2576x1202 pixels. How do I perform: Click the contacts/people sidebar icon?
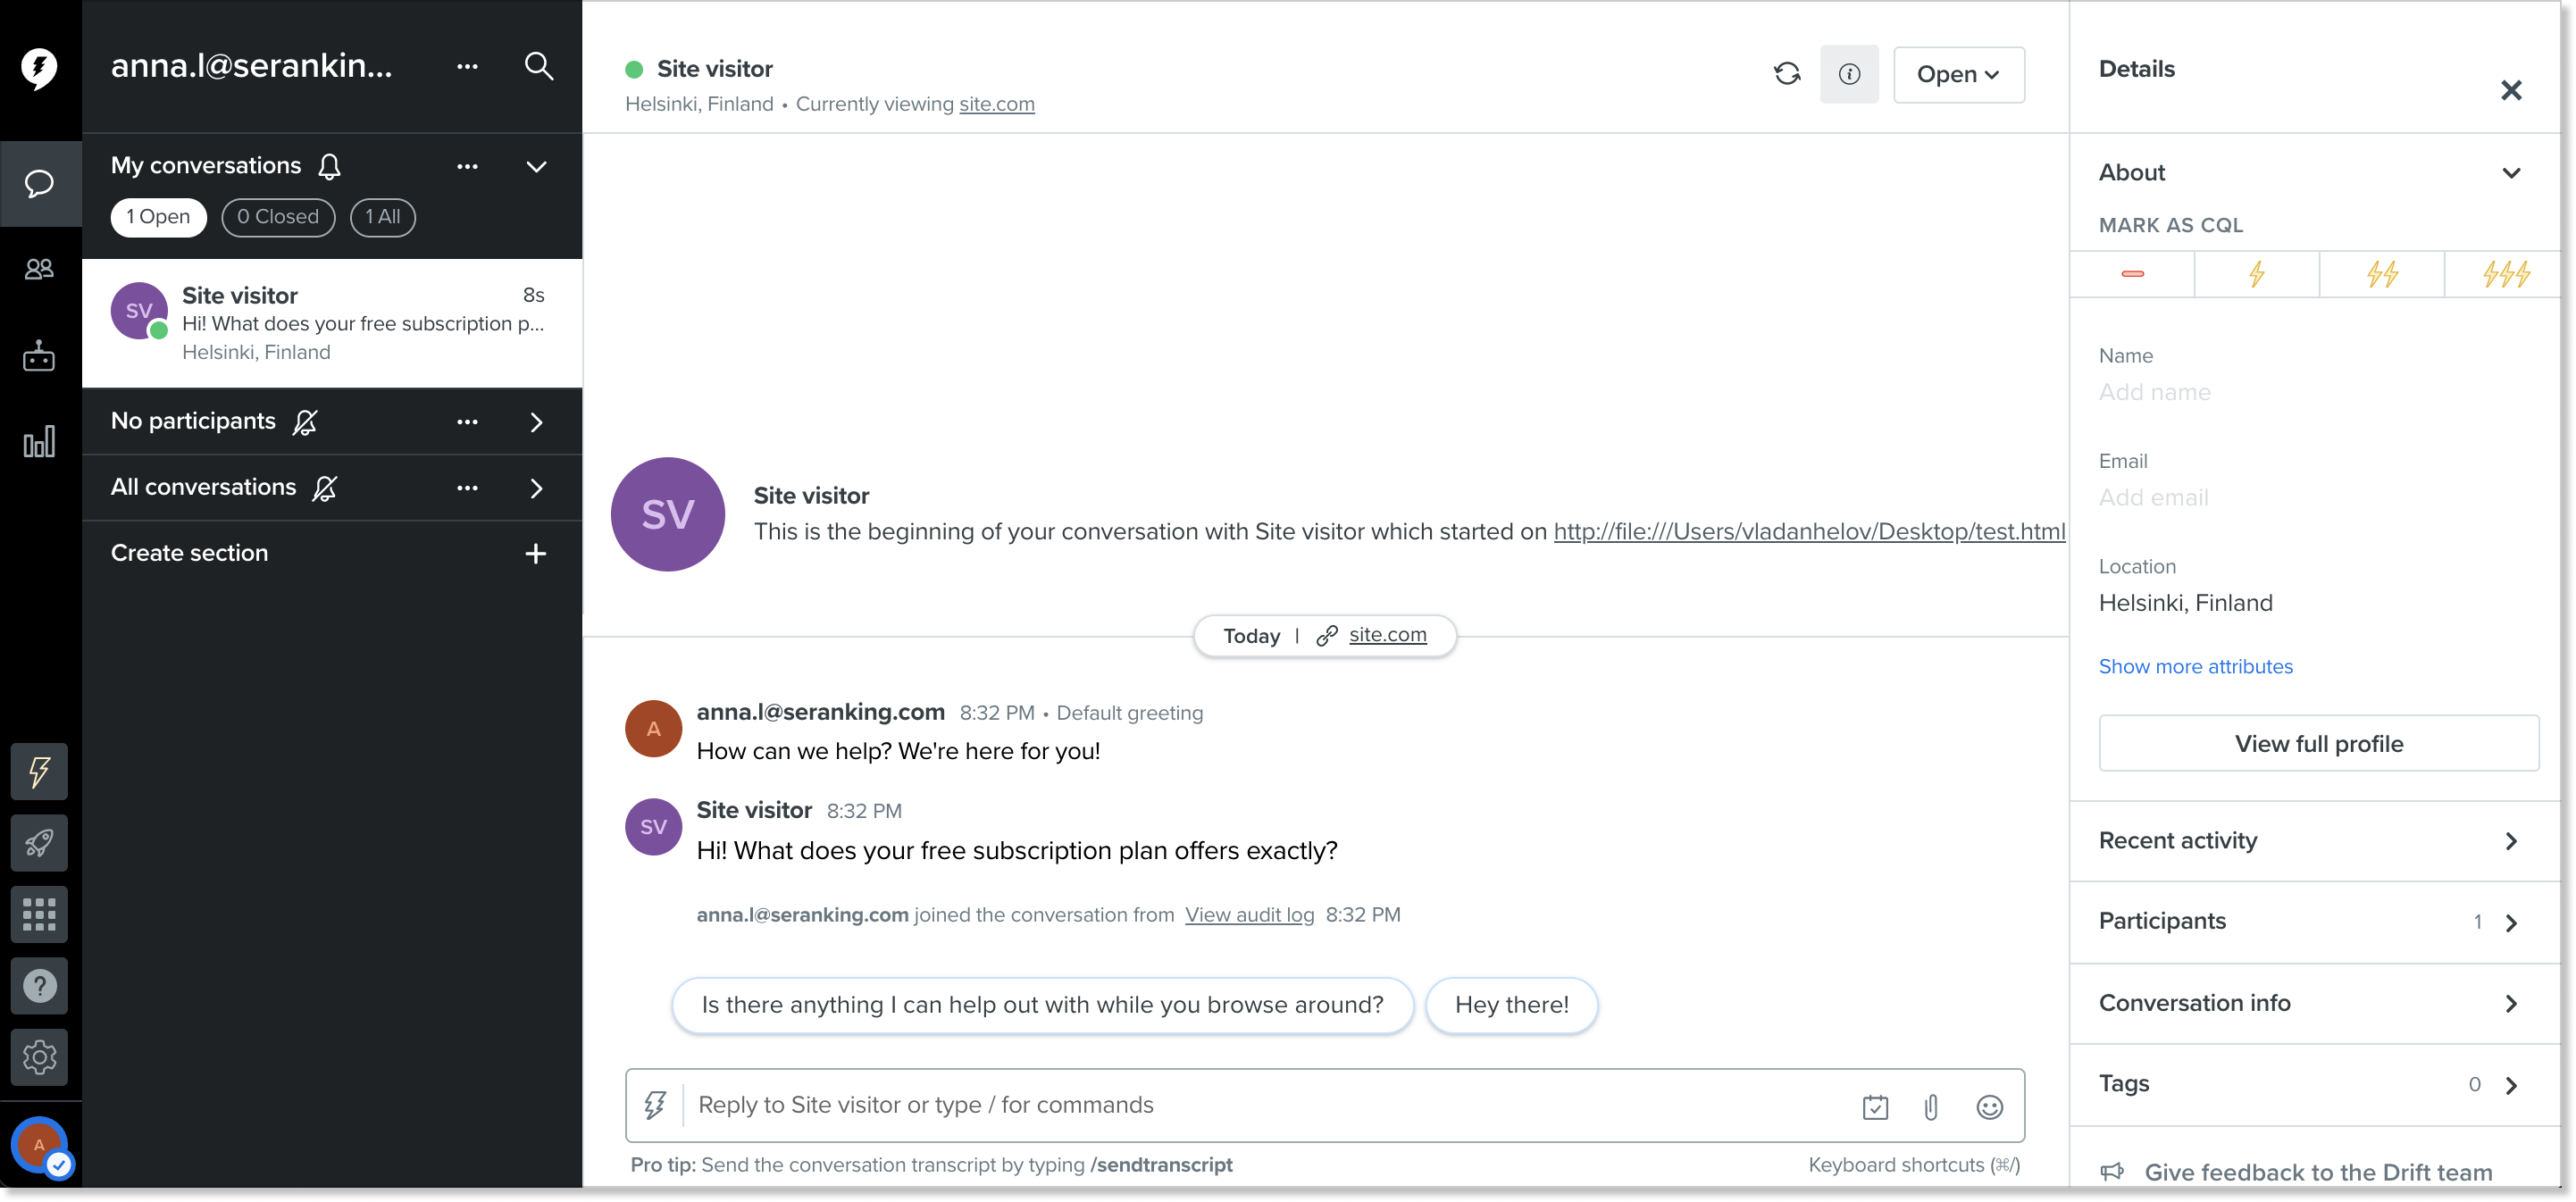[x=41, y=270]
